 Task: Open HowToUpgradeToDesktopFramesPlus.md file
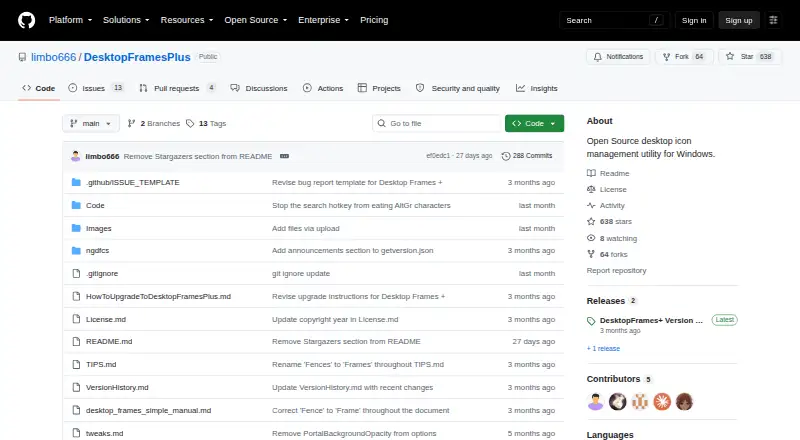[158, 297]
